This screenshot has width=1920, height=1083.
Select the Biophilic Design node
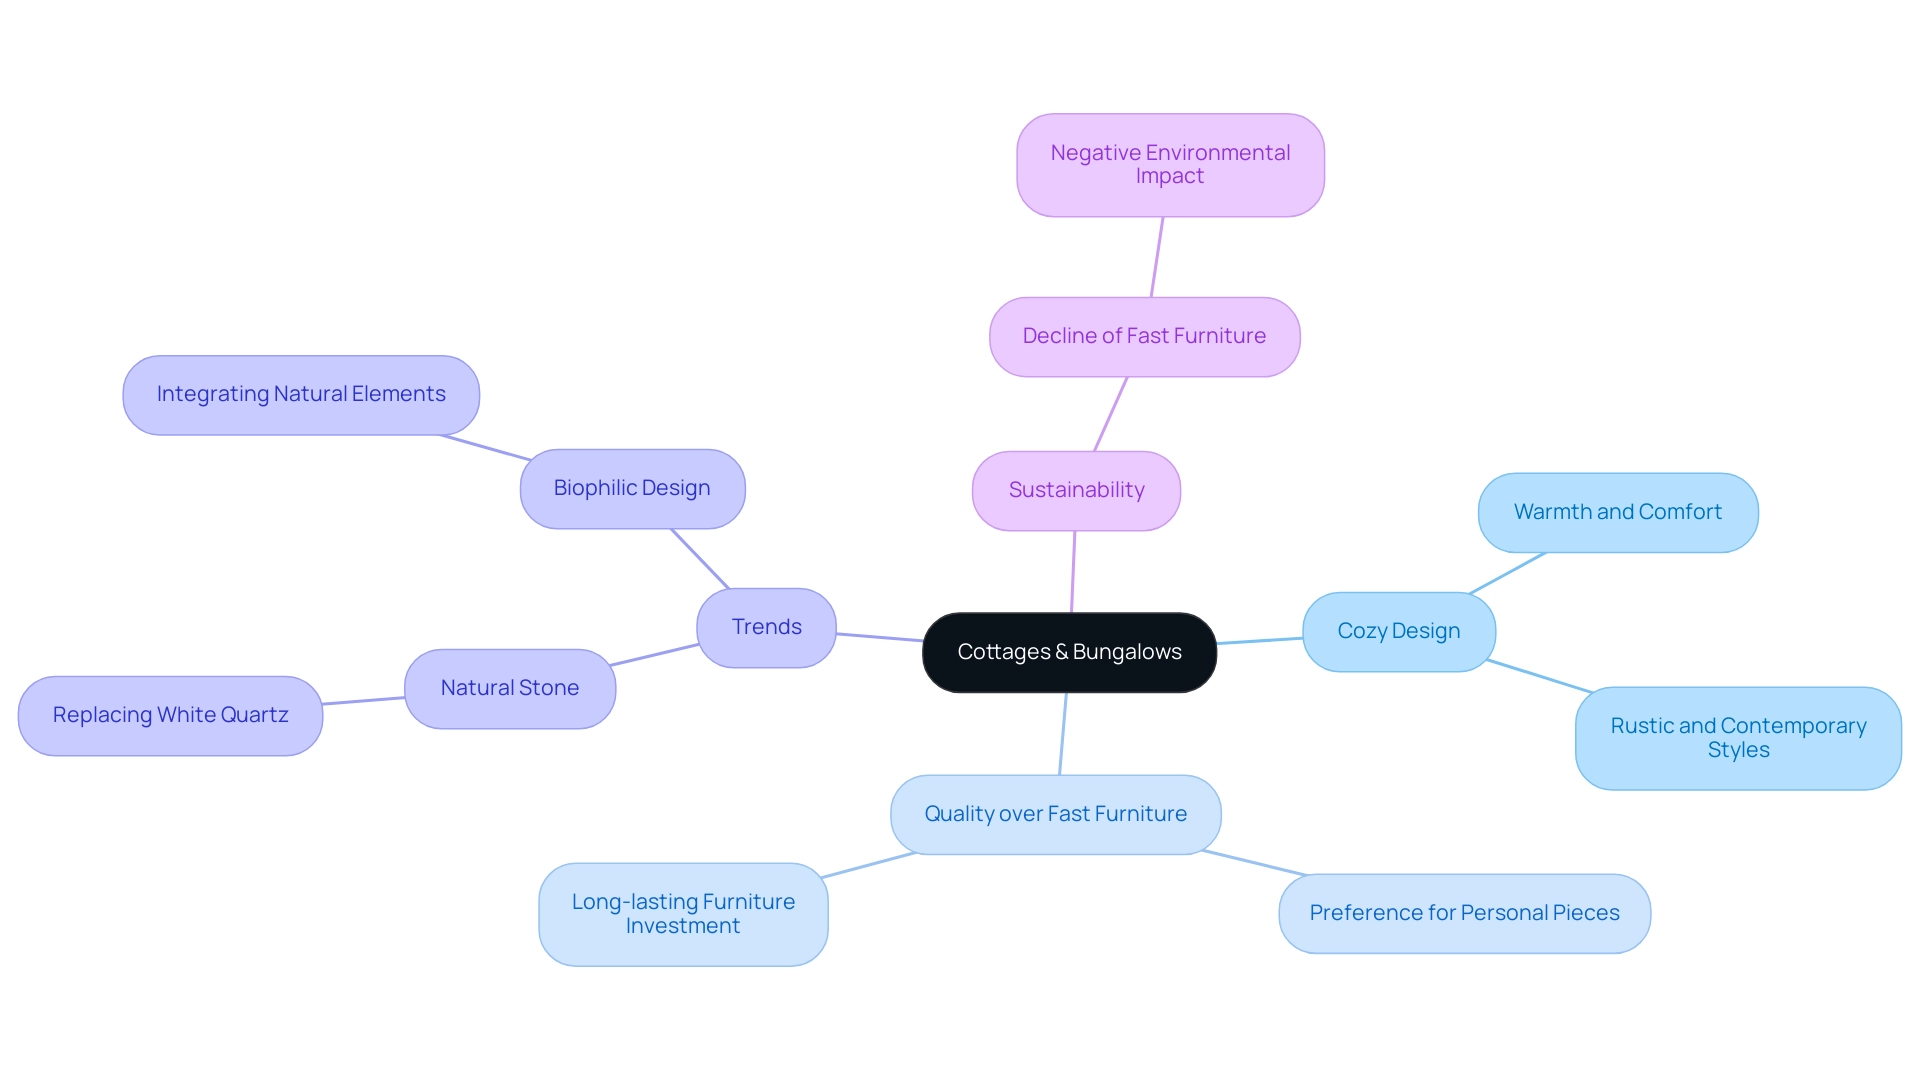coord(630,487)
